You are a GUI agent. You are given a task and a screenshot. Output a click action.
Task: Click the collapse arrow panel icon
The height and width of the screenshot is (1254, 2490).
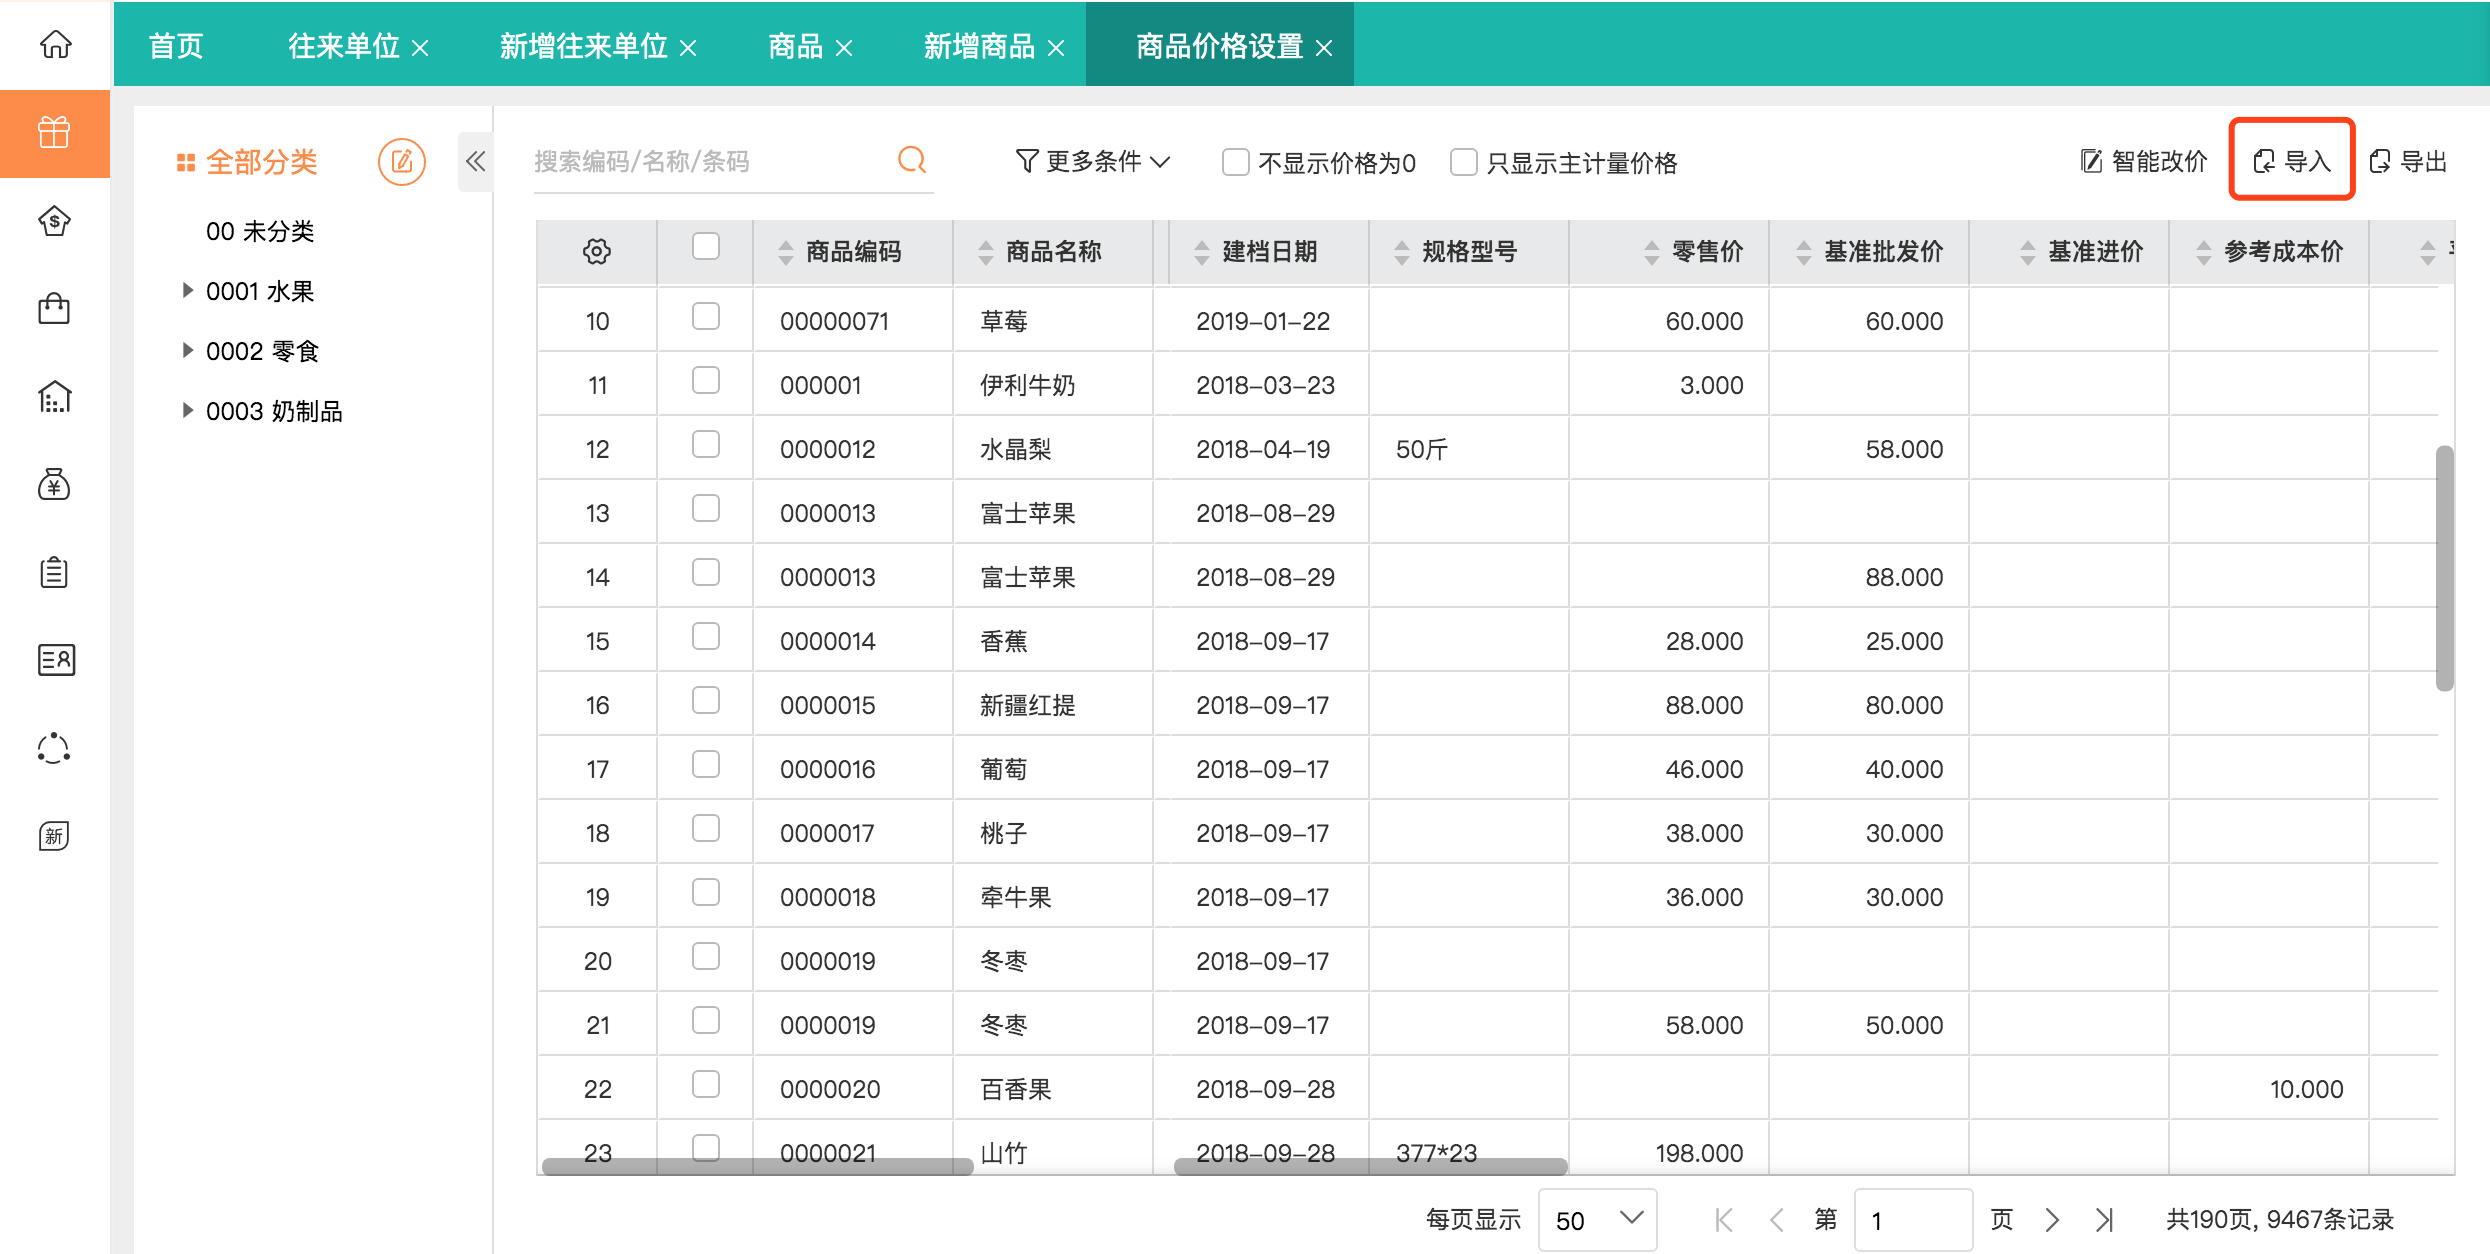click(478, 160)
